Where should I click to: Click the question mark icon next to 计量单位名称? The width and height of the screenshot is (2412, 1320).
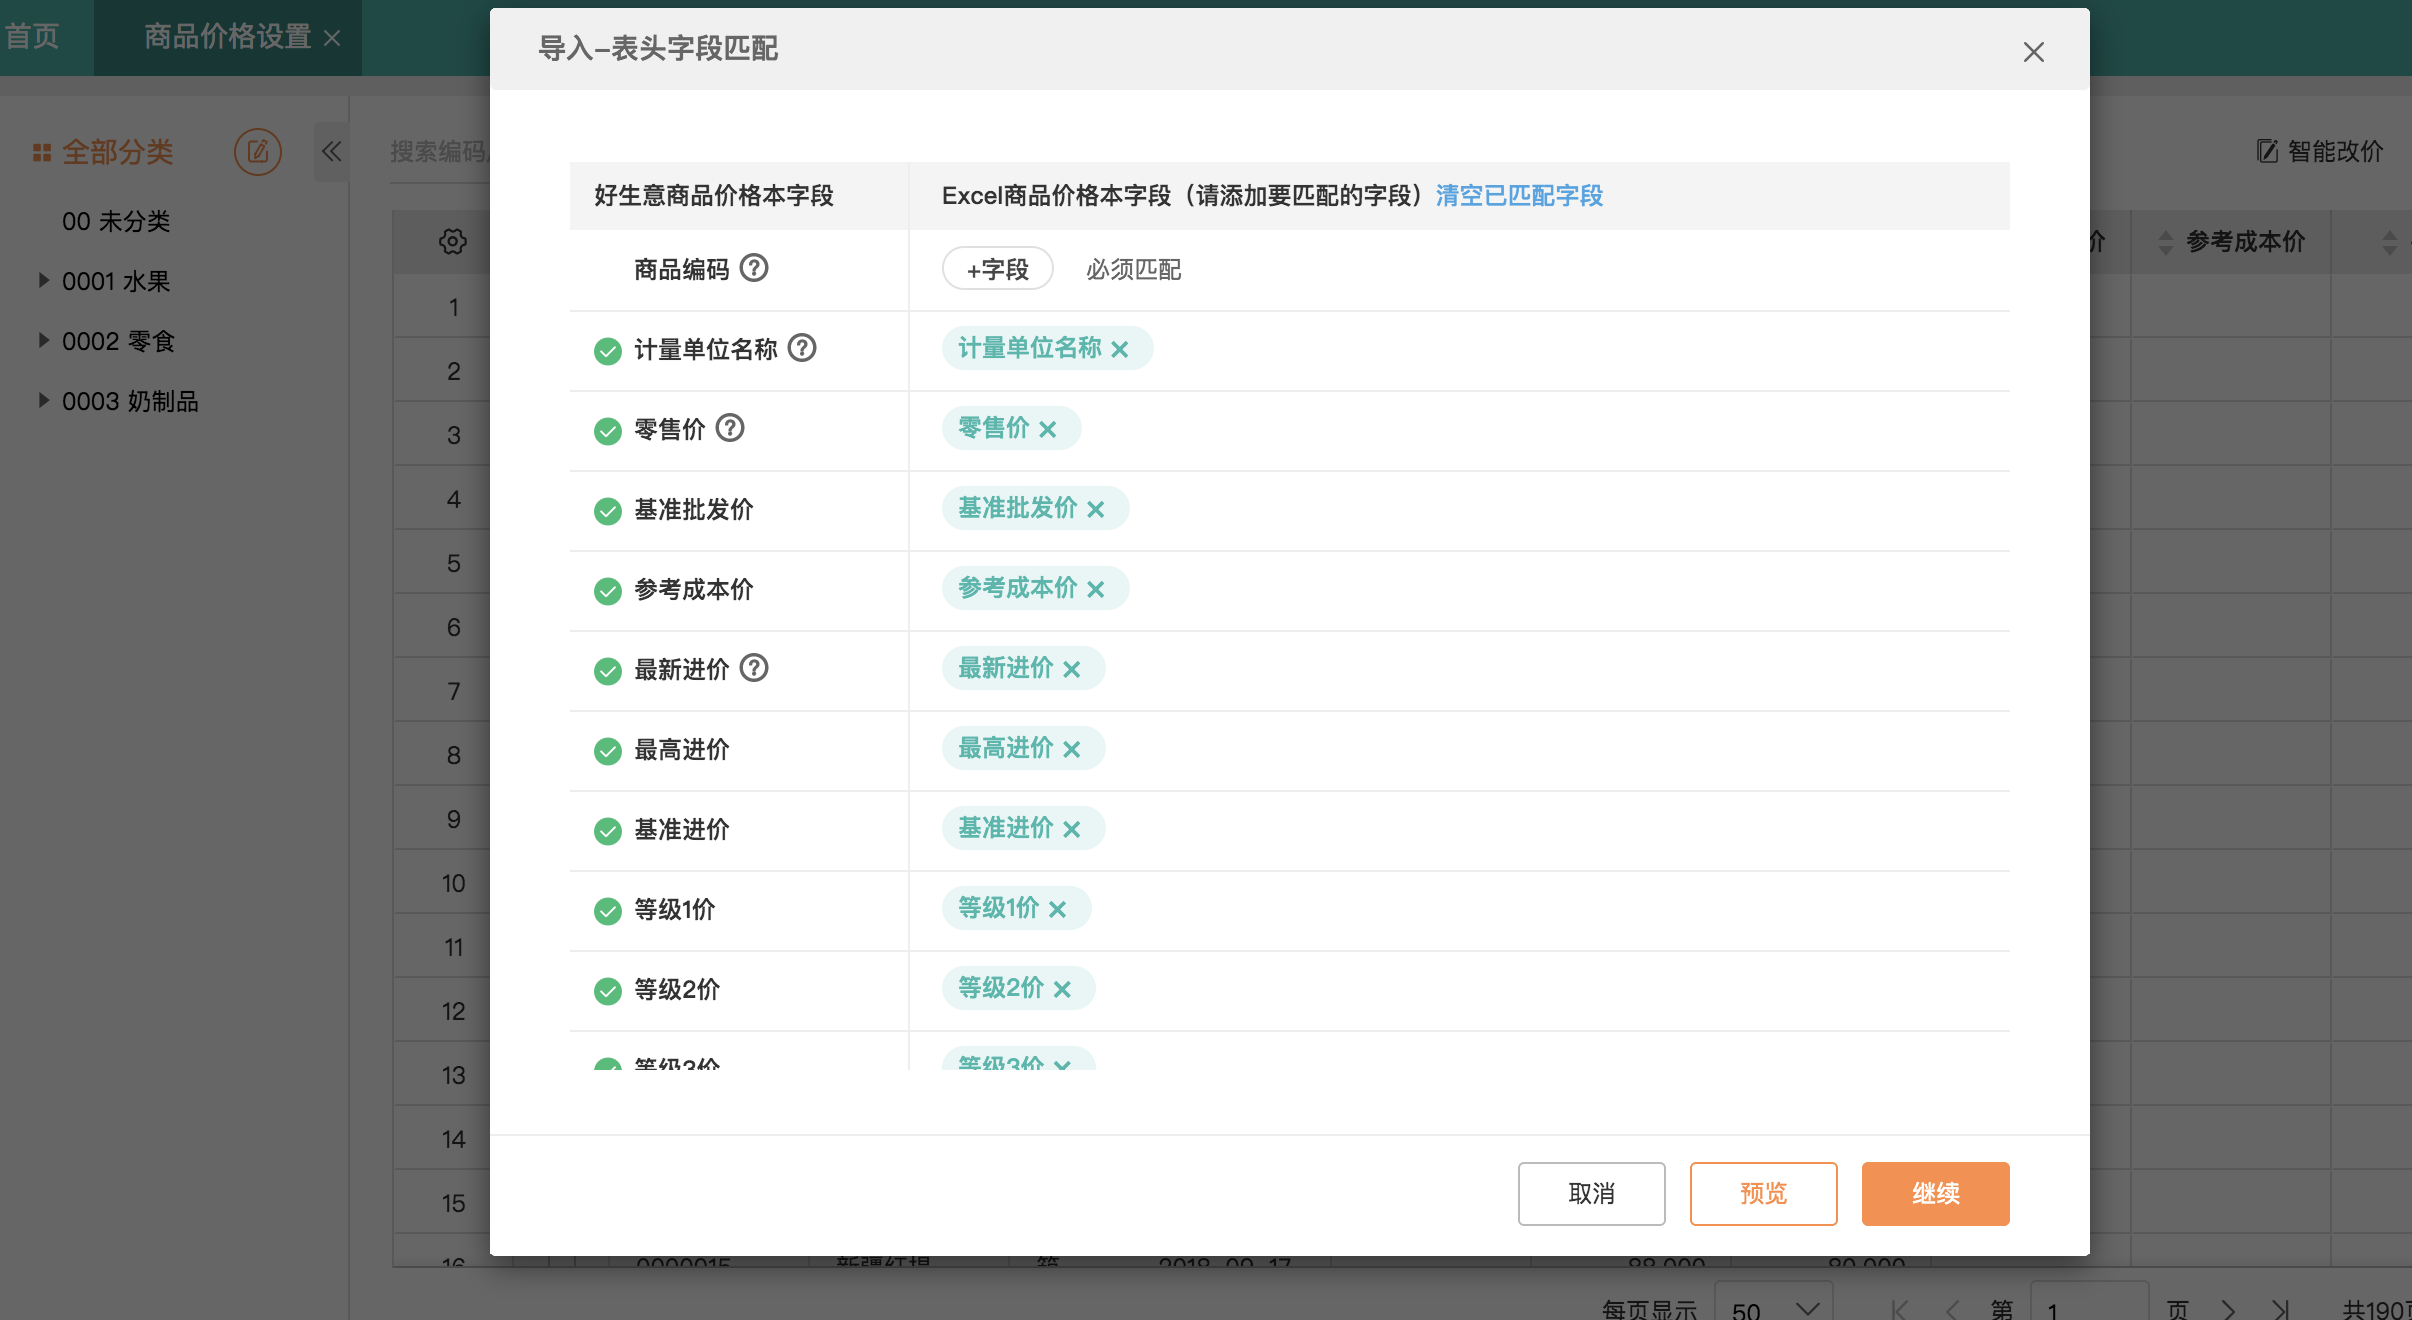(x=803, y=348)
